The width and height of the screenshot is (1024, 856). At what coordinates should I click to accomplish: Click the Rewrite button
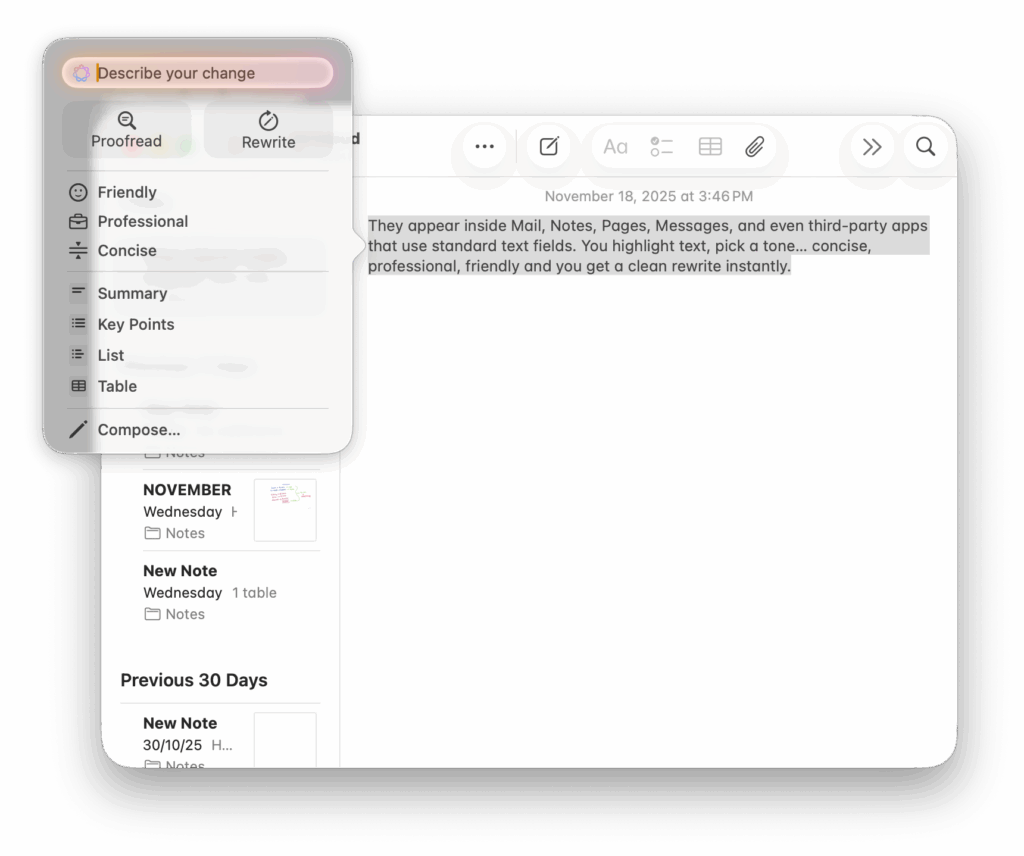[x=268, y=130]
